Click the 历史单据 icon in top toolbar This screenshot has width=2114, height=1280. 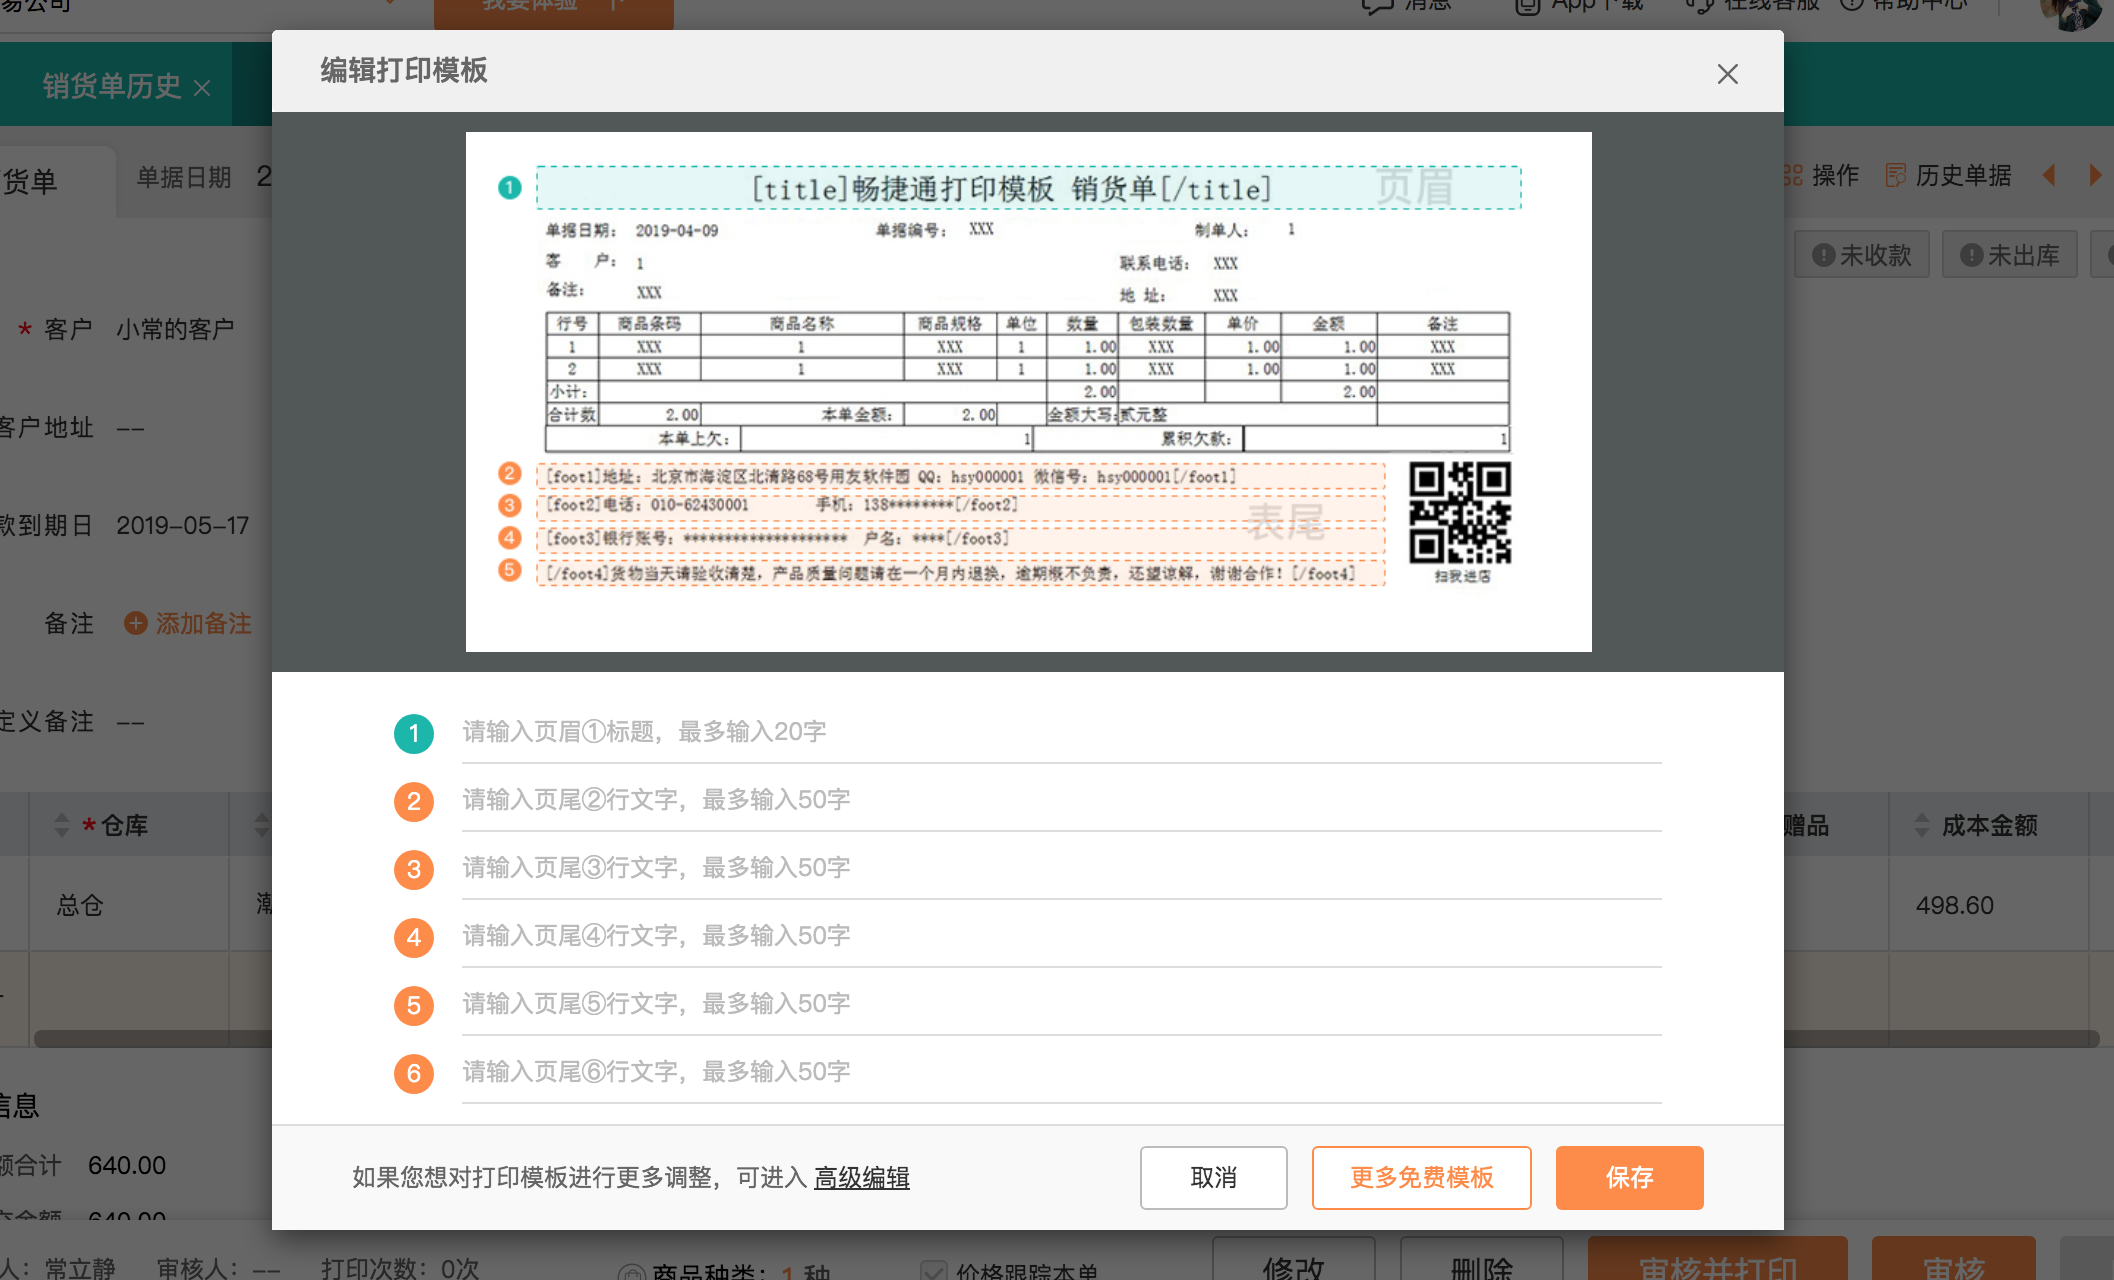click(x=1894, y=175)
